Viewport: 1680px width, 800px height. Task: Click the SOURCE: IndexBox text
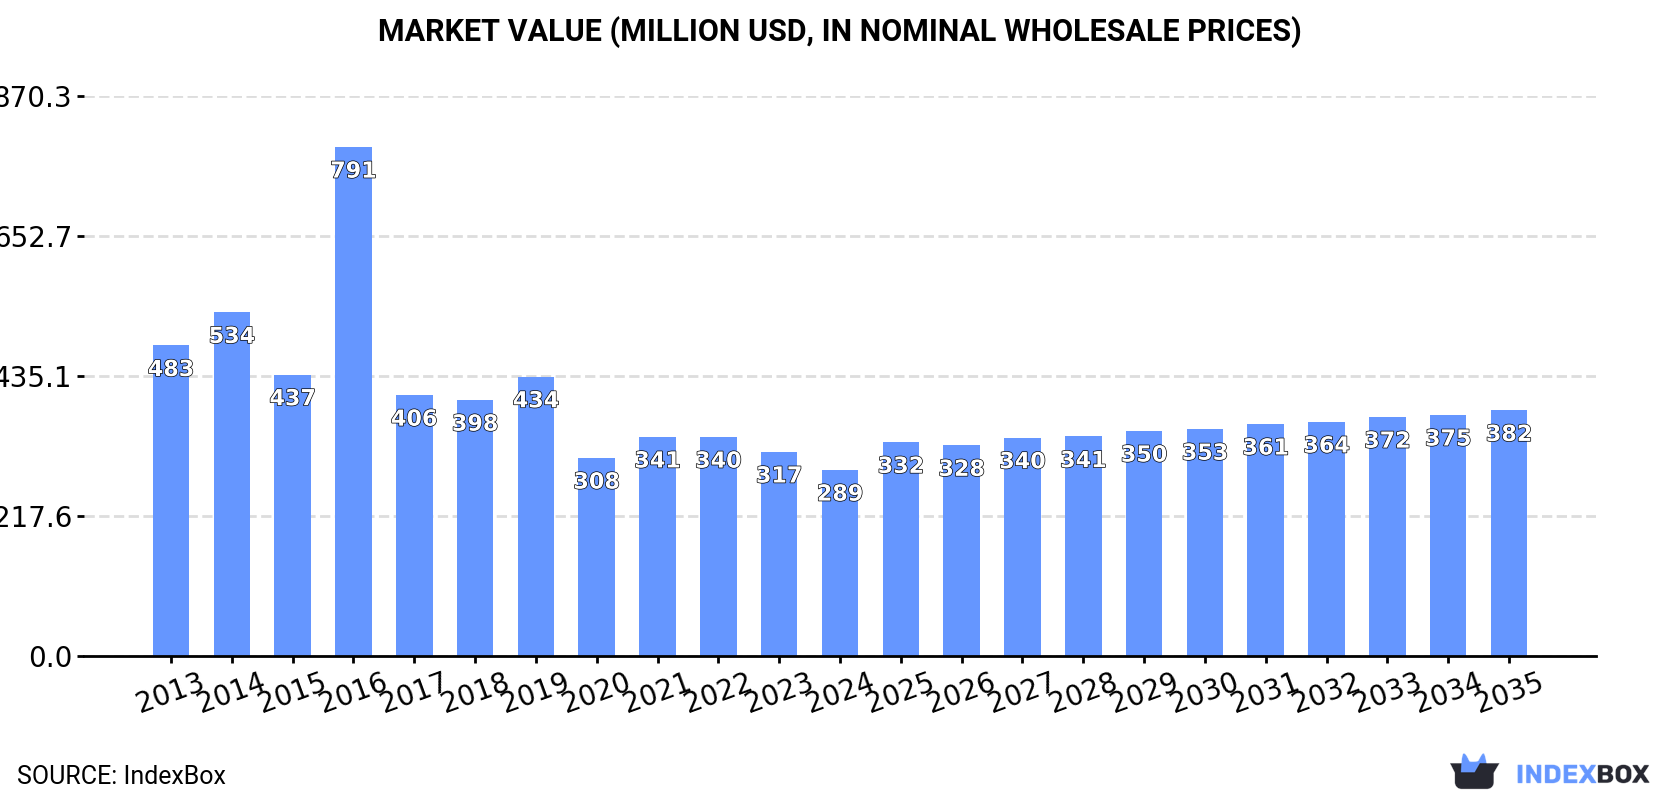(121, 775)
